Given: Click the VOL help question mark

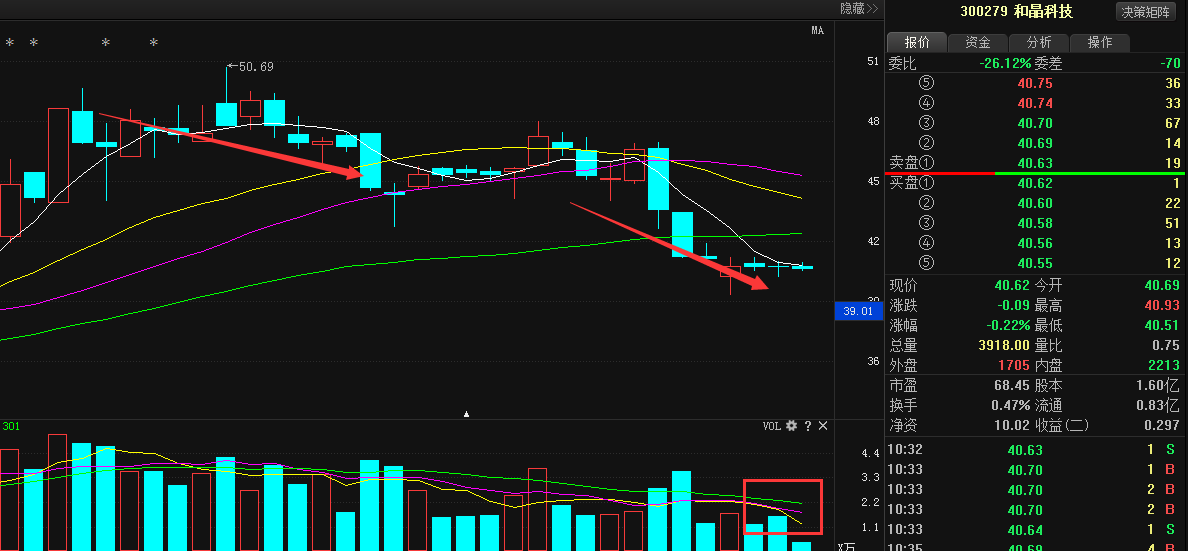Looking at the screenshot, I should point(807,426).
